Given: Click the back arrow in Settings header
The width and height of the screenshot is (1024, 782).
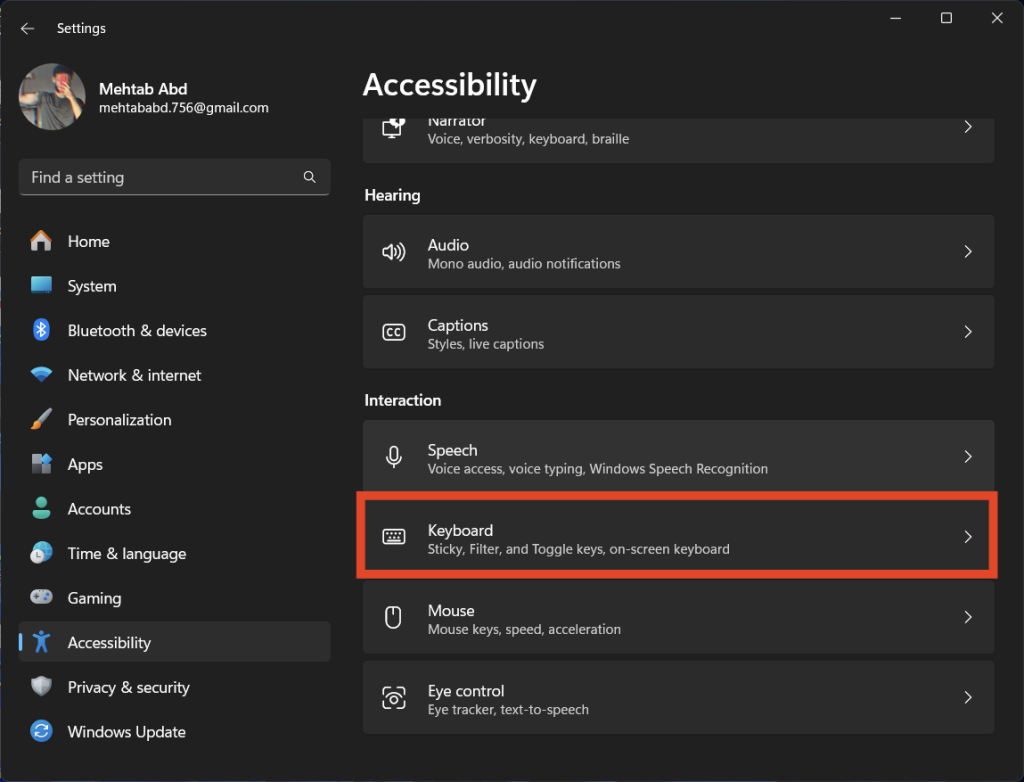Looking at the screenshot, I should (27, 28).
